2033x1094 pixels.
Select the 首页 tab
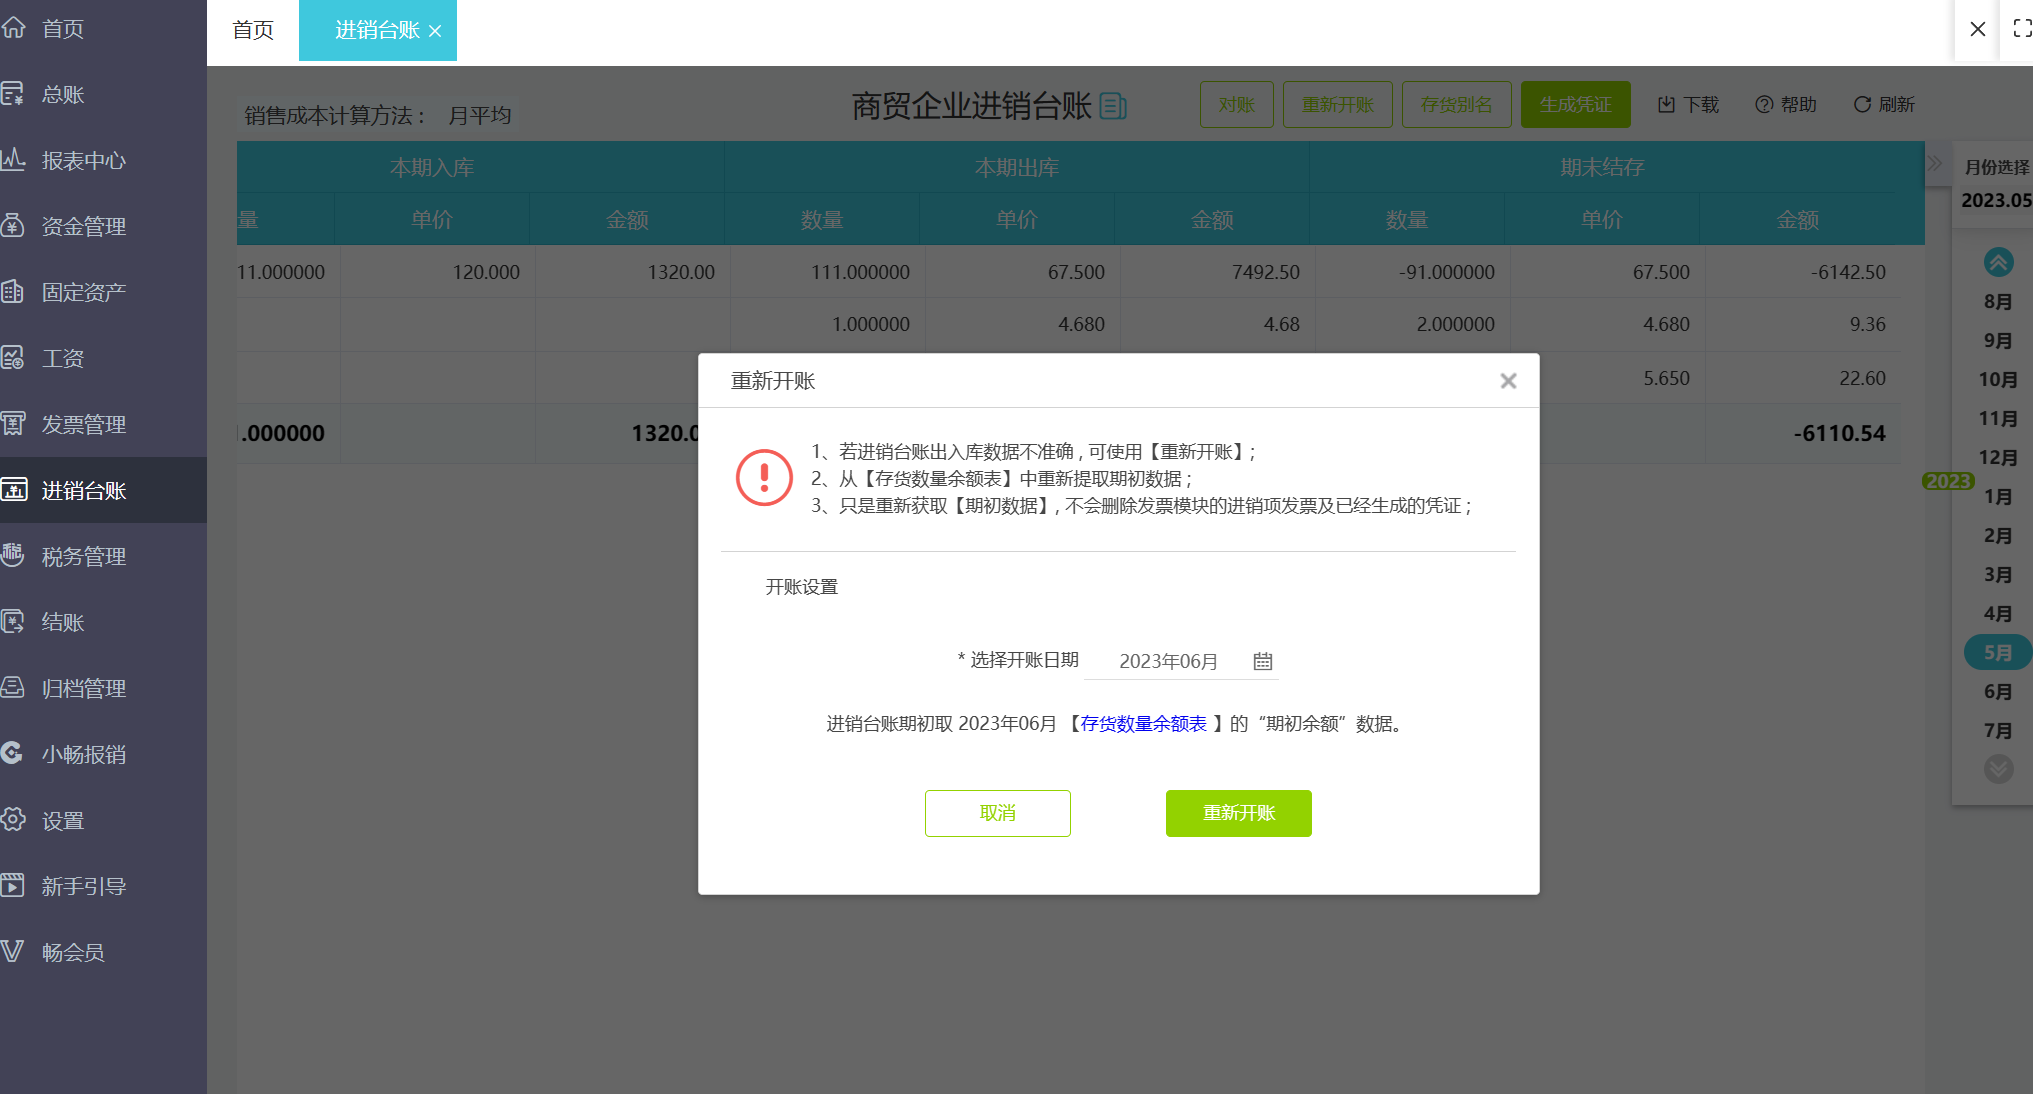point(253,30)
